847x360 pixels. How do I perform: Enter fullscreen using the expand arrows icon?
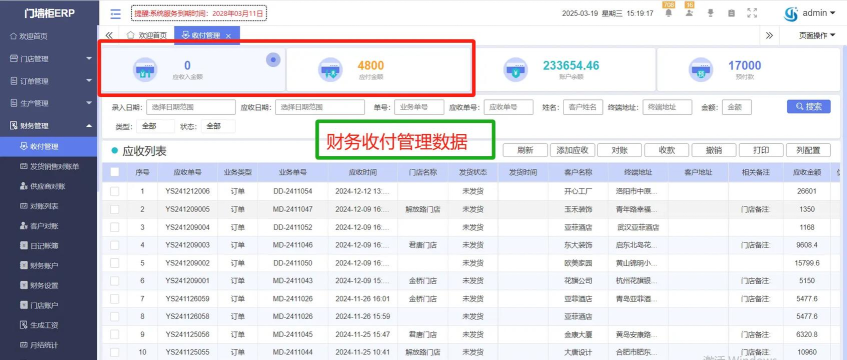(752, 13)
